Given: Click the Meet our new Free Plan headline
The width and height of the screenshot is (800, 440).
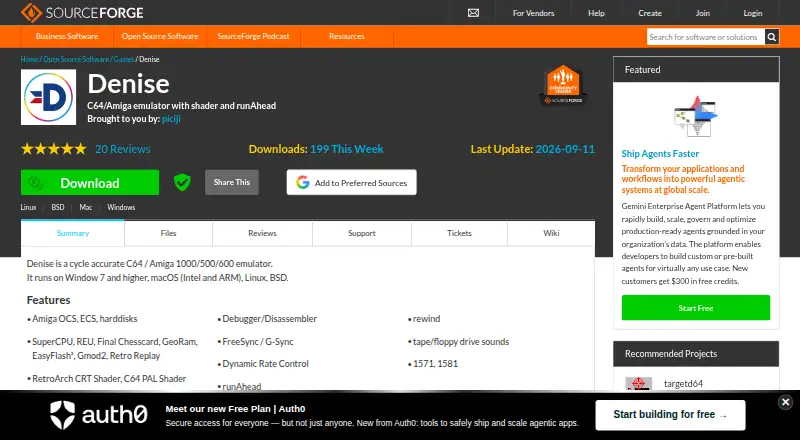Looking at the screenshot, I should pyautogui.click(x=235, y=409).
